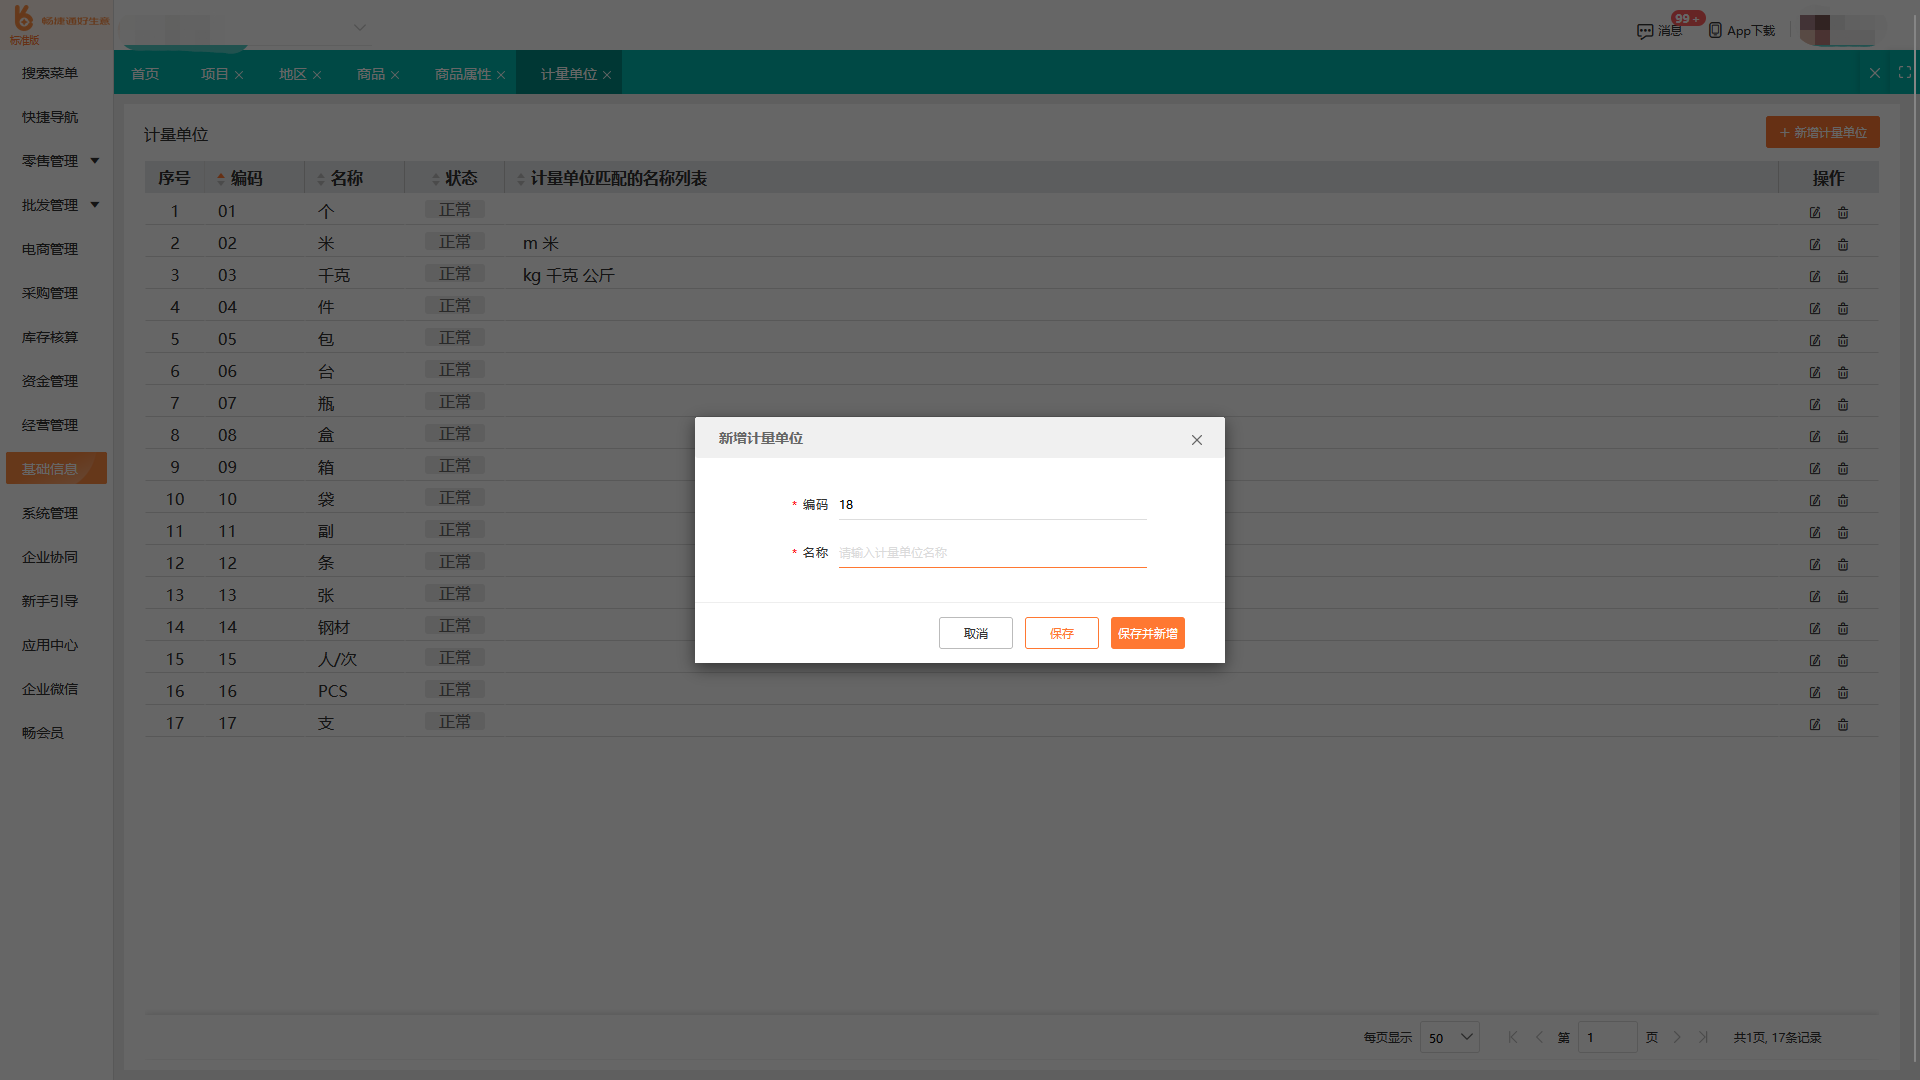
Task: Toggle the App下载 menu
Action: [x=1743, y=29]
